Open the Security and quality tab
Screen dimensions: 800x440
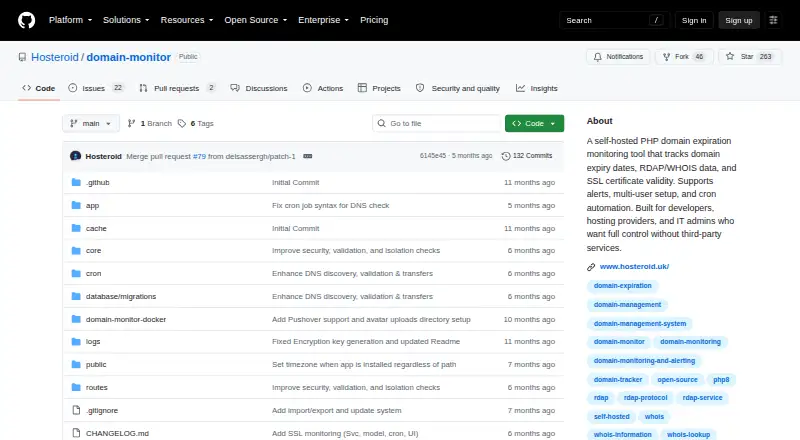(x=458, y=88)
